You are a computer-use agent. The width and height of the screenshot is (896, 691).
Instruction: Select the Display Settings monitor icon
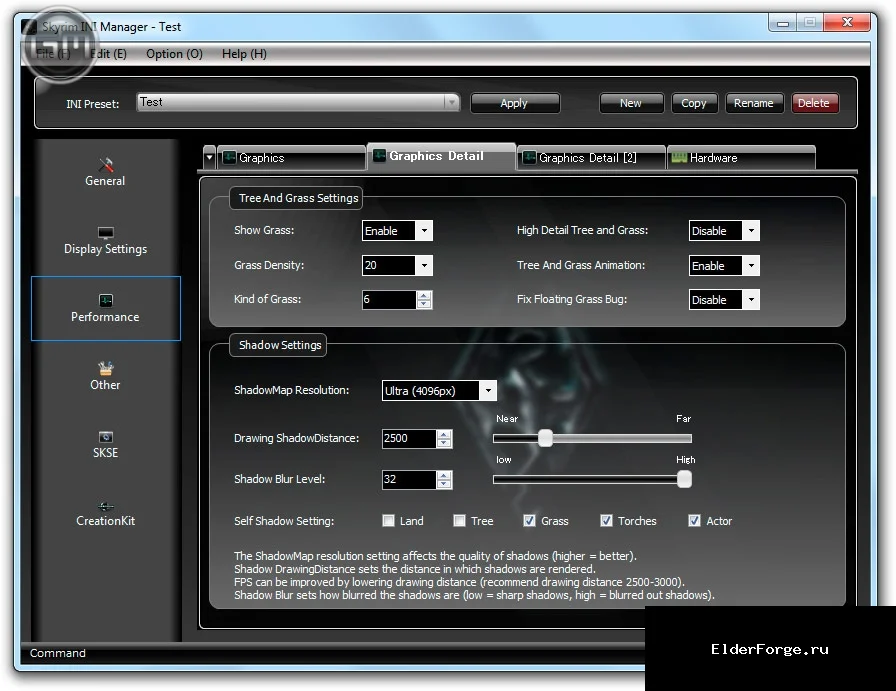point(105,233)
